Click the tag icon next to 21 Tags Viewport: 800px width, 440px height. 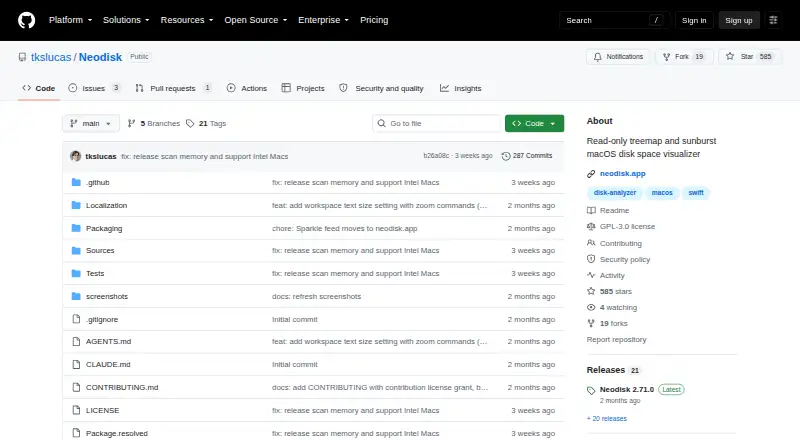click(190, 124)
